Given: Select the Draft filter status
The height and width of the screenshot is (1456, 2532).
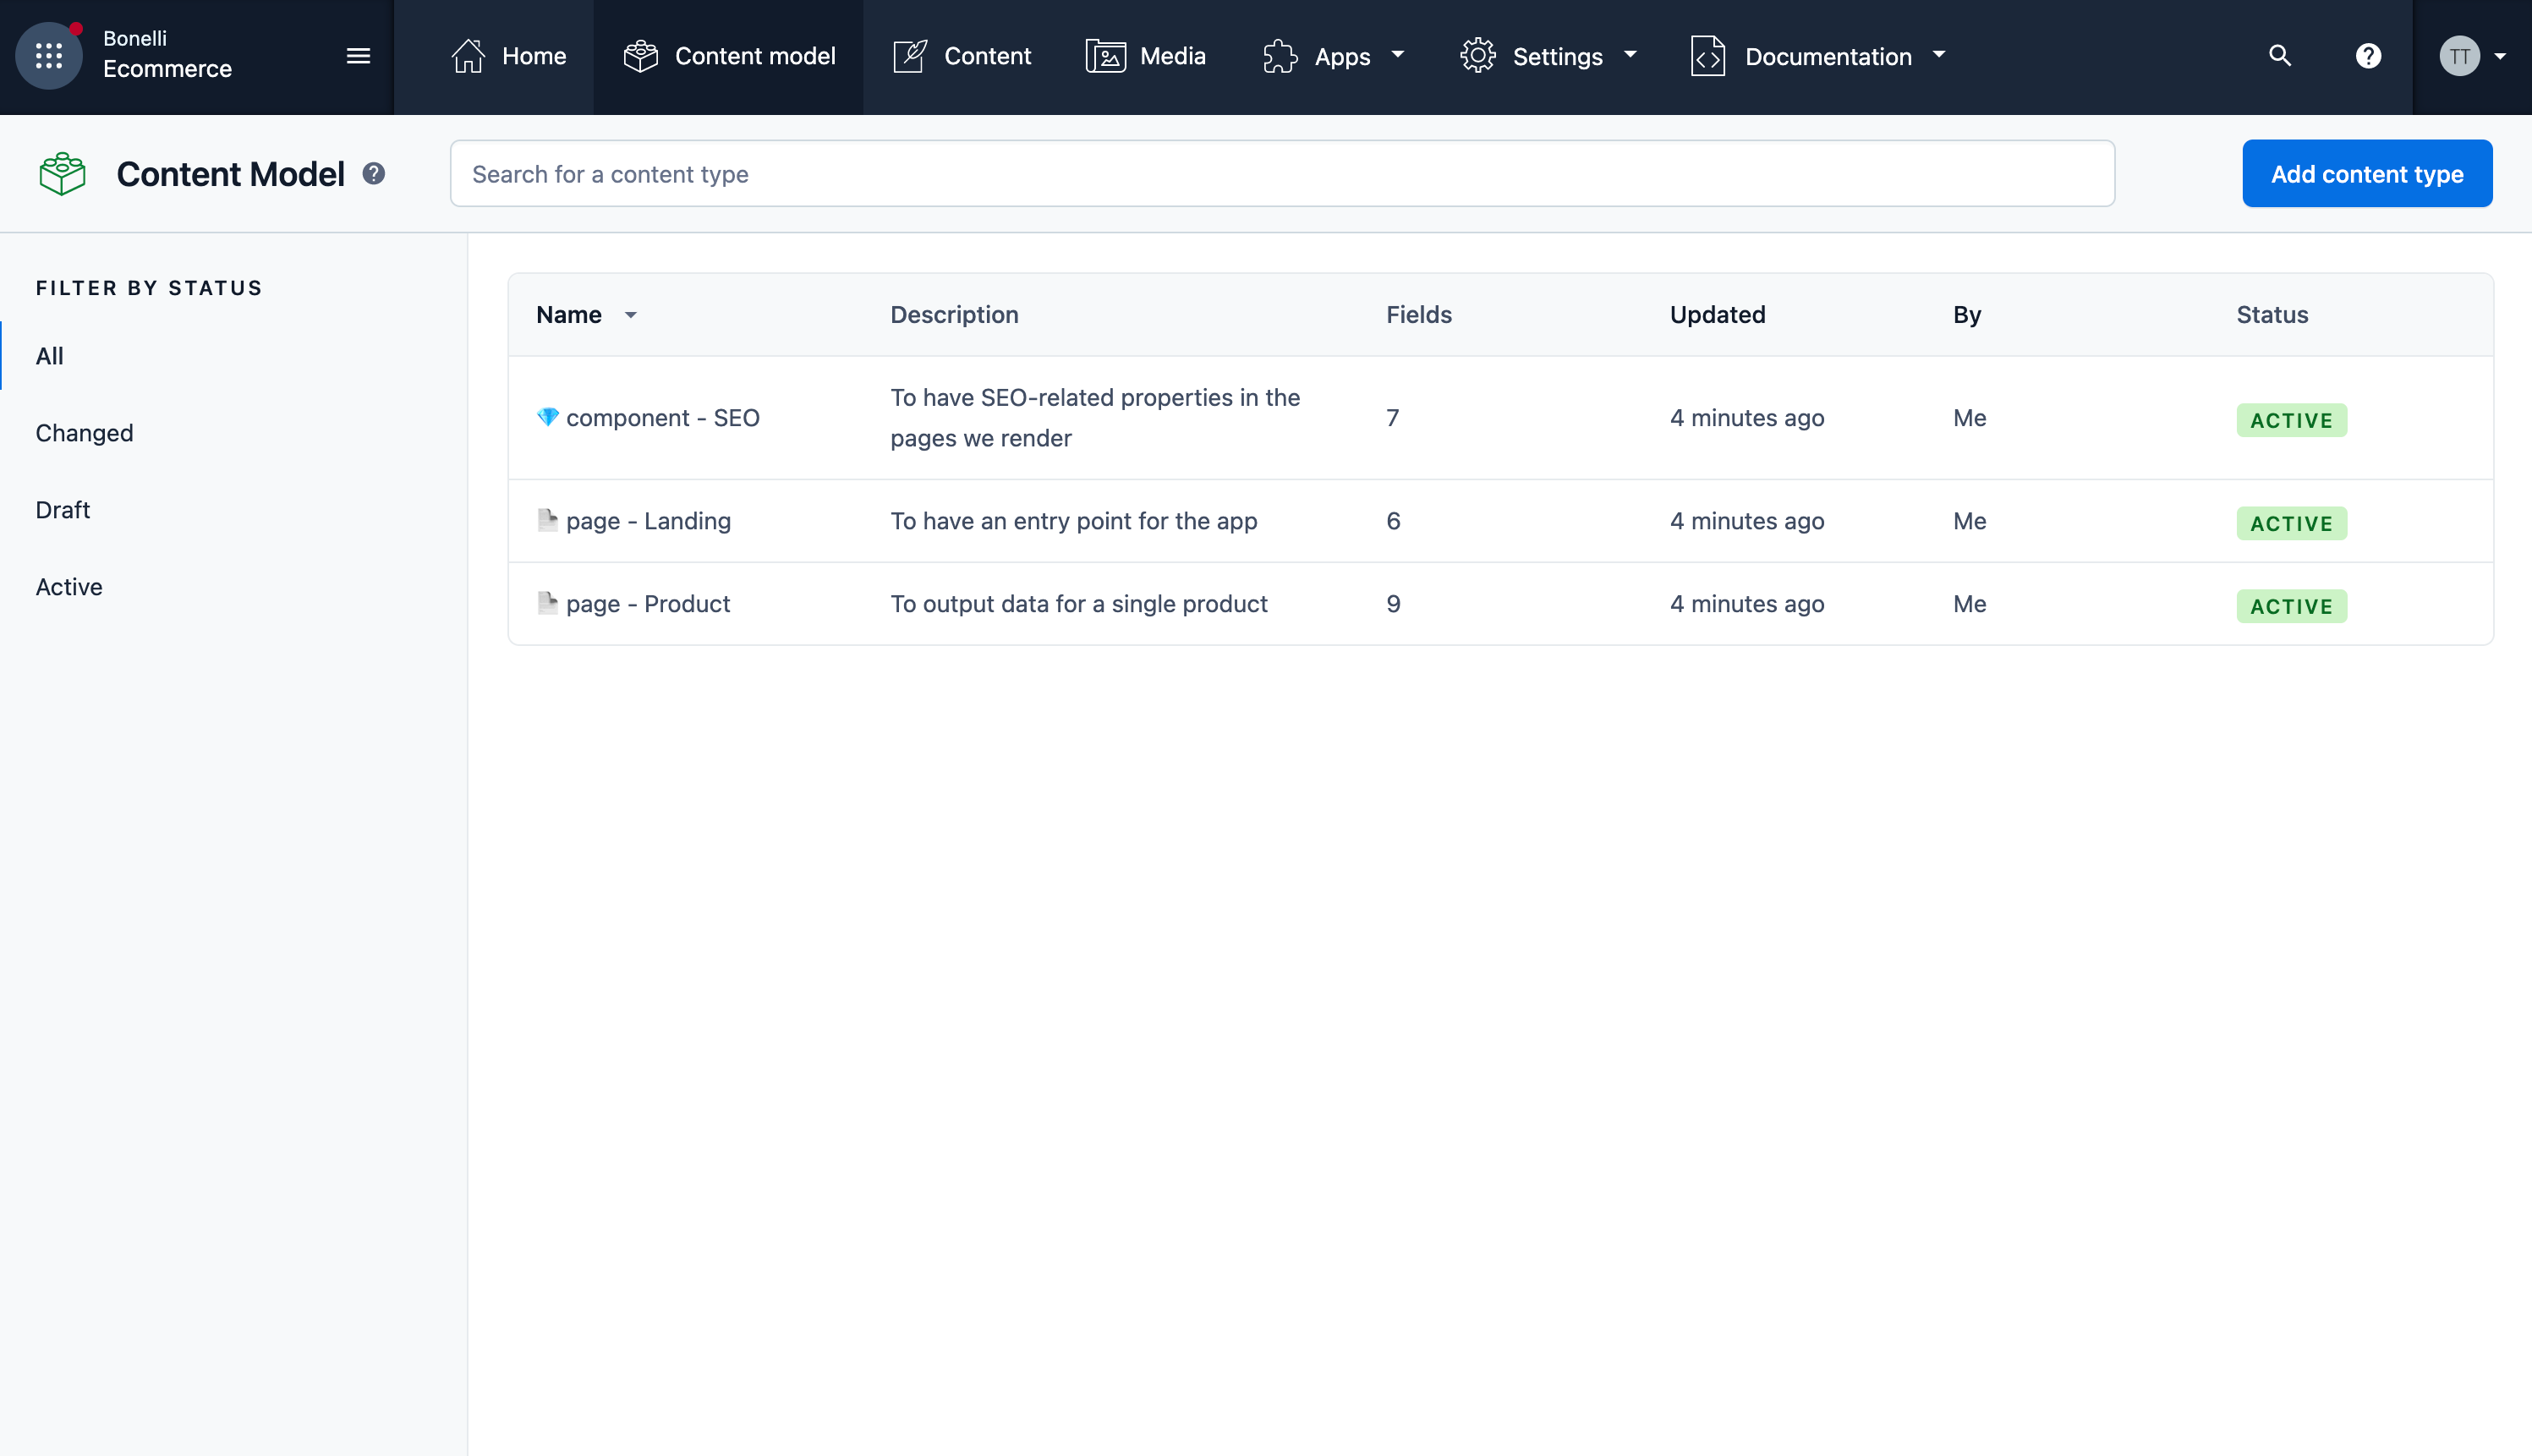Looking at the screenshot, I should (64, 510).
